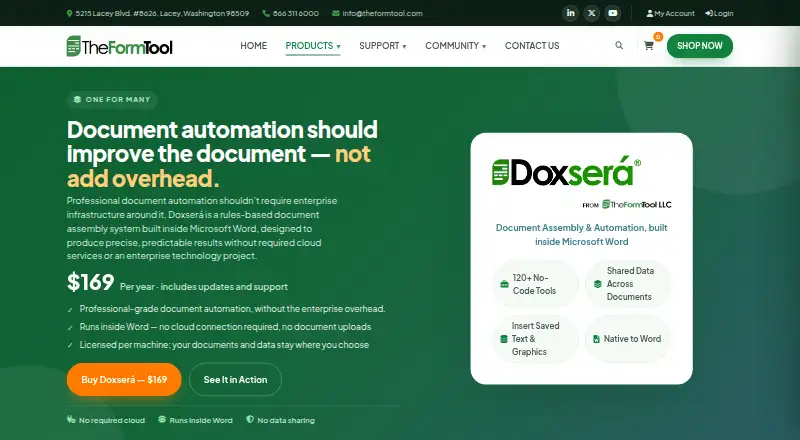Click the ONE FOR MANY badge icon
This screenshot has height=440, width=800.
pos(77,100)
